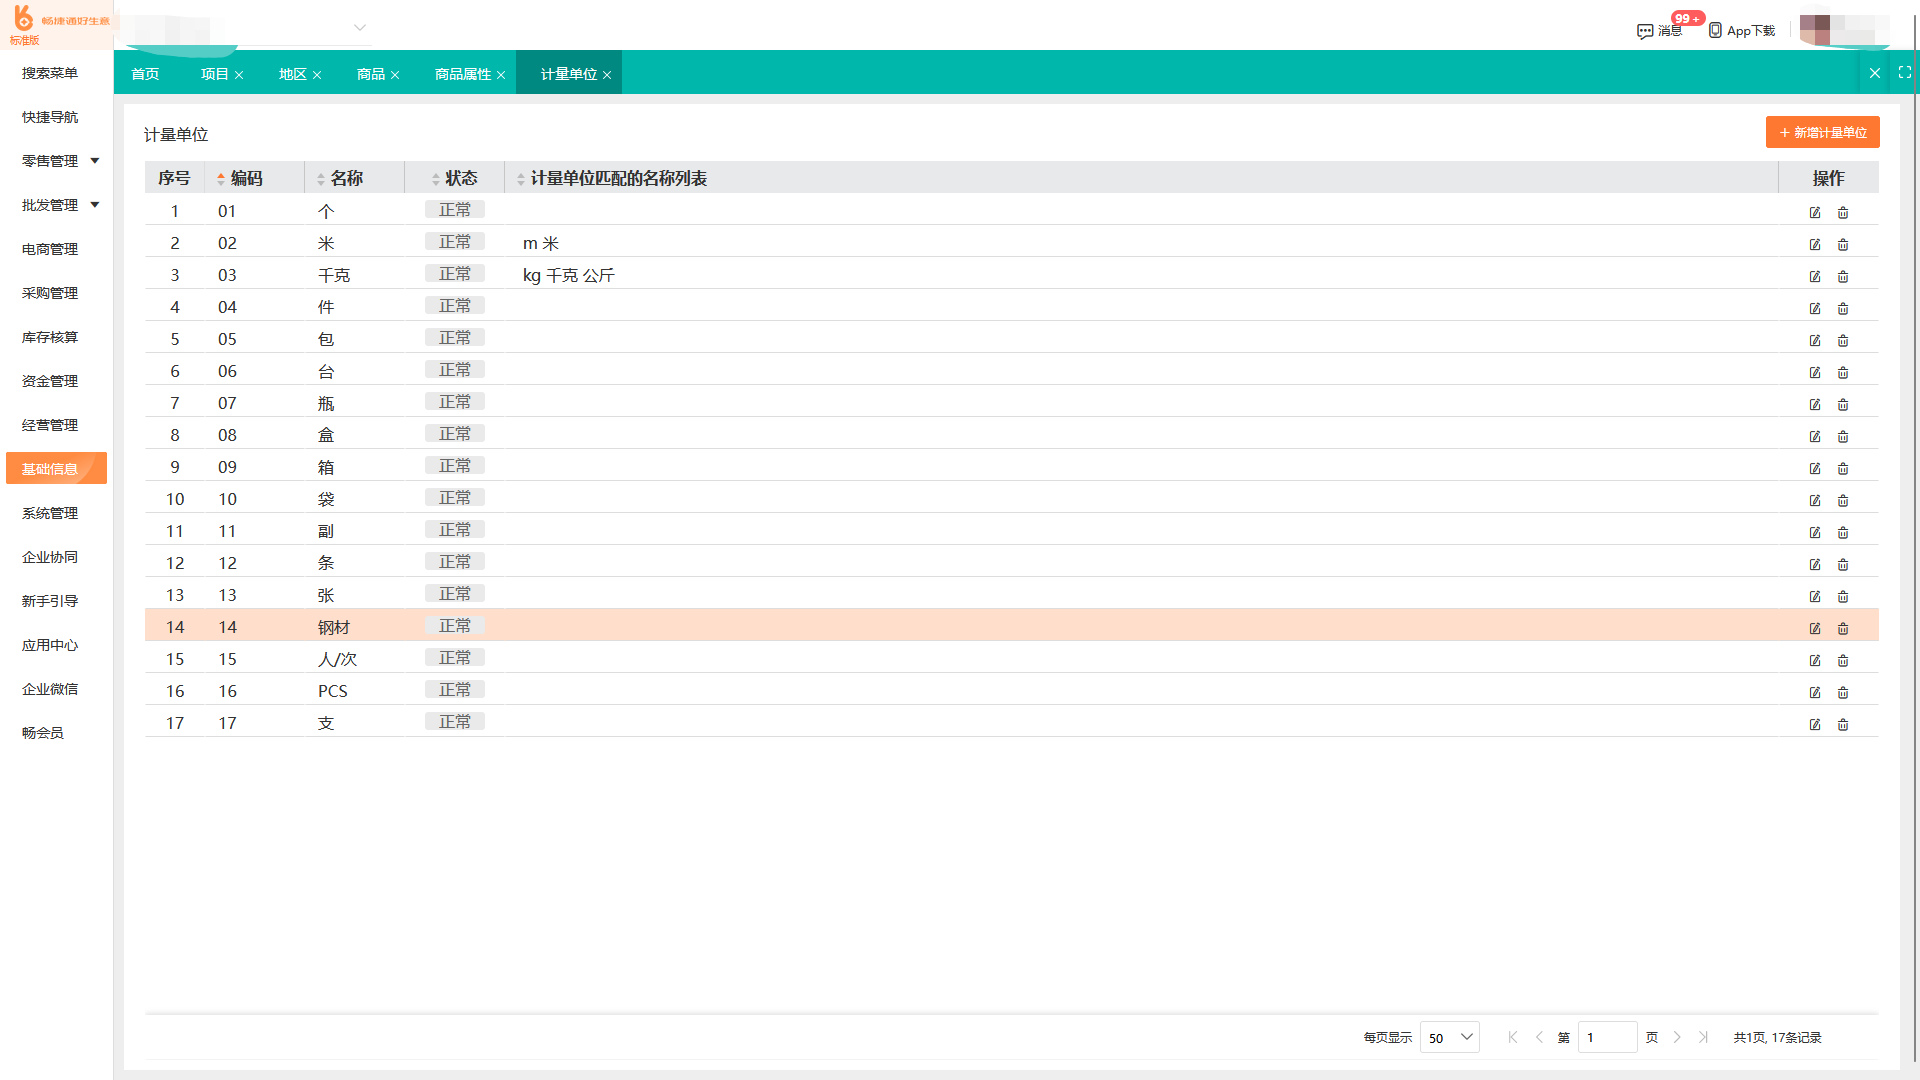
Task: Click edit icon for 钢材 row
Action: [1815, 626]
